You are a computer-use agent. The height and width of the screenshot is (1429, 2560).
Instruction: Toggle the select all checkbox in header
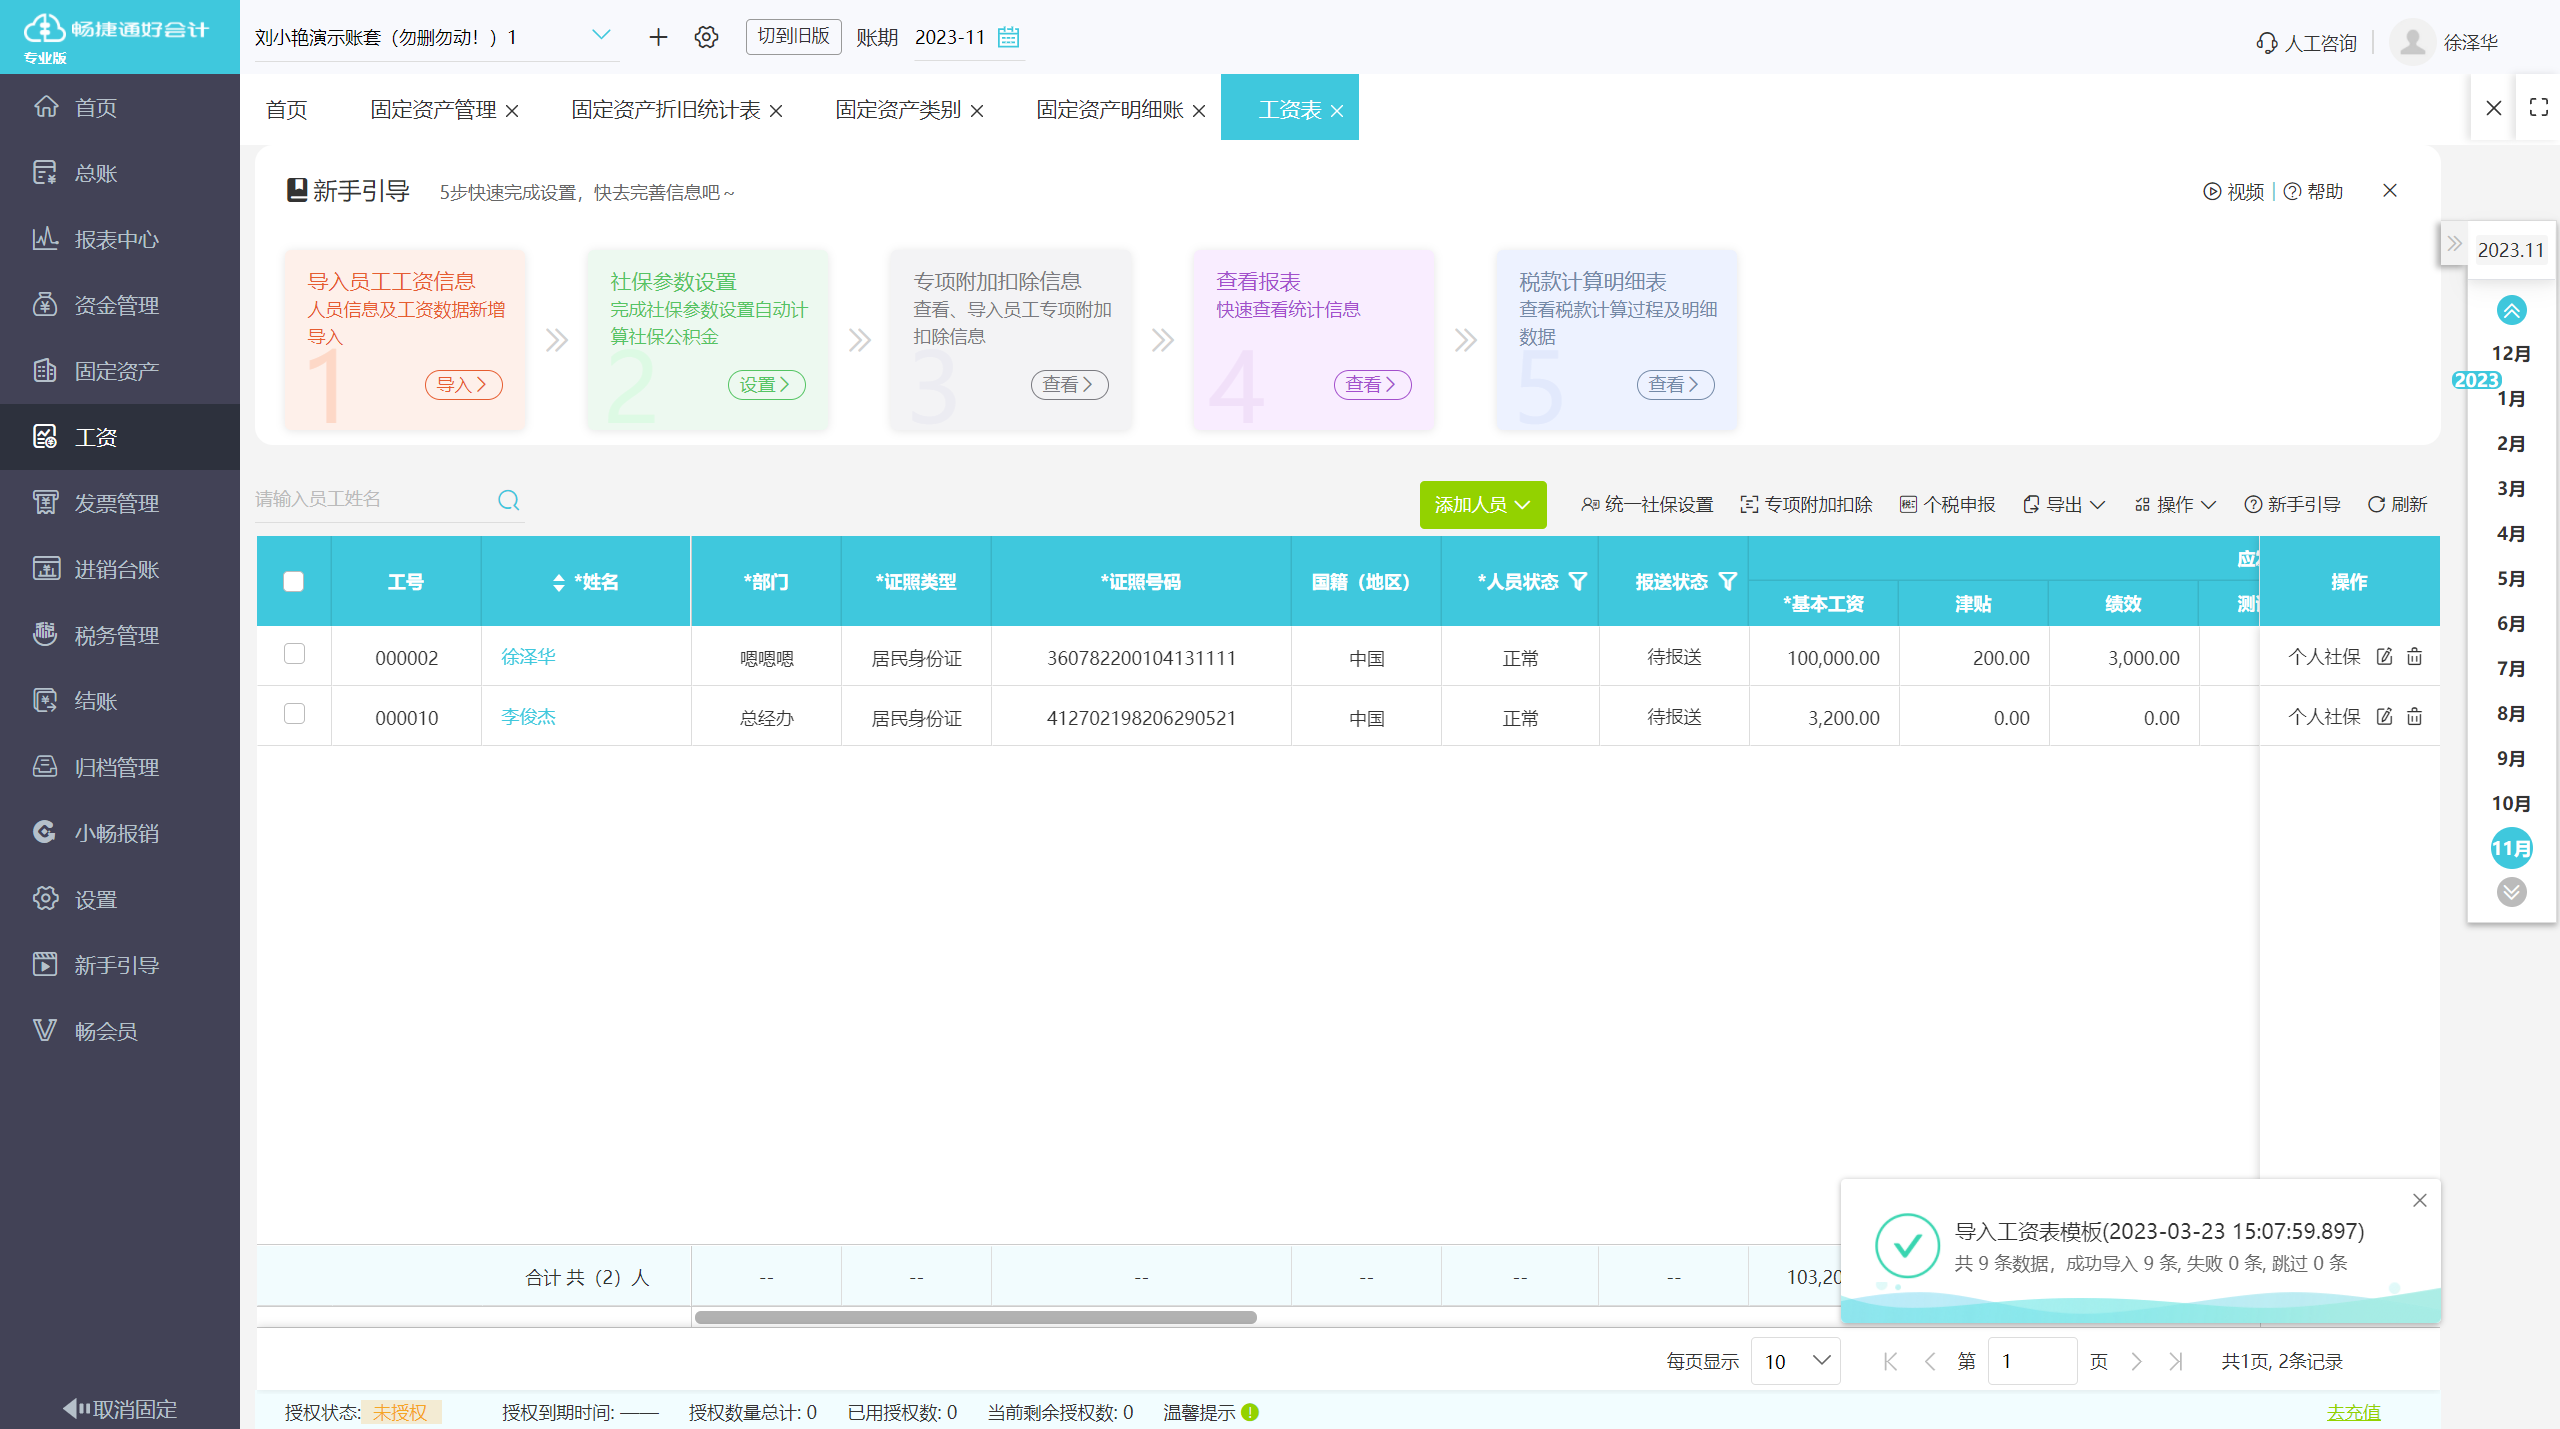[x=294, y=582]
